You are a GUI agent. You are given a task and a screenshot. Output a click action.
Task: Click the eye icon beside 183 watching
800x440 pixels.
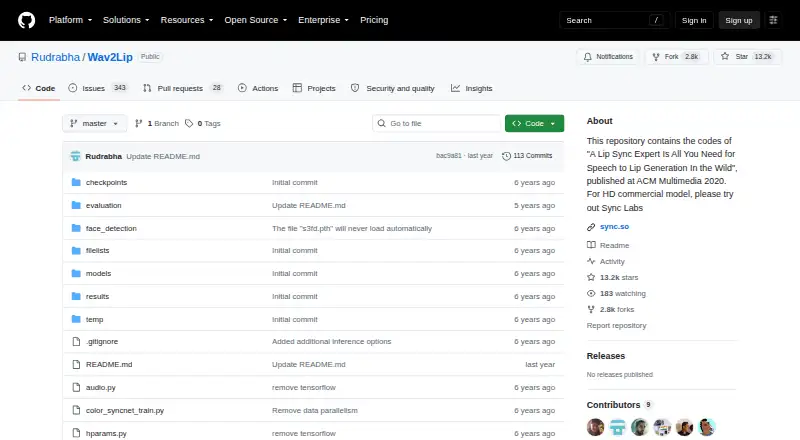click(591, 294)
